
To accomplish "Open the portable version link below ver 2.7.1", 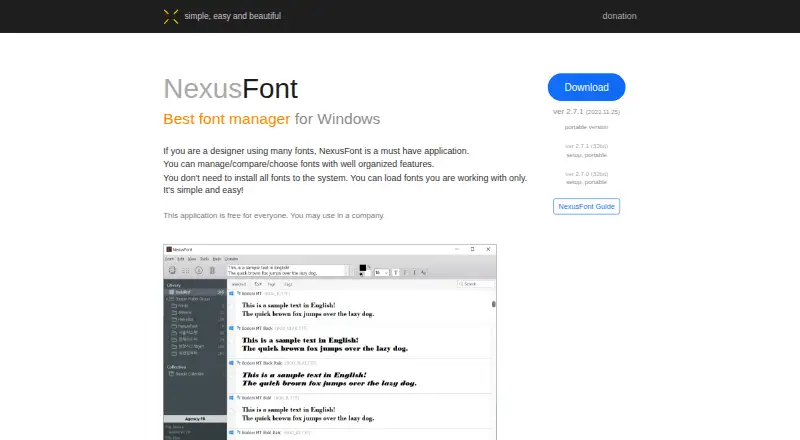I will click(x=586, y=127).
